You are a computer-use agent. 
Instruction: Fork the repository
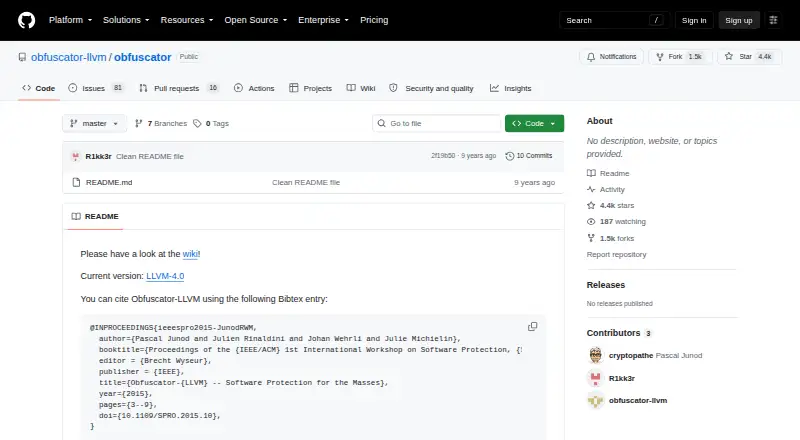680,57
